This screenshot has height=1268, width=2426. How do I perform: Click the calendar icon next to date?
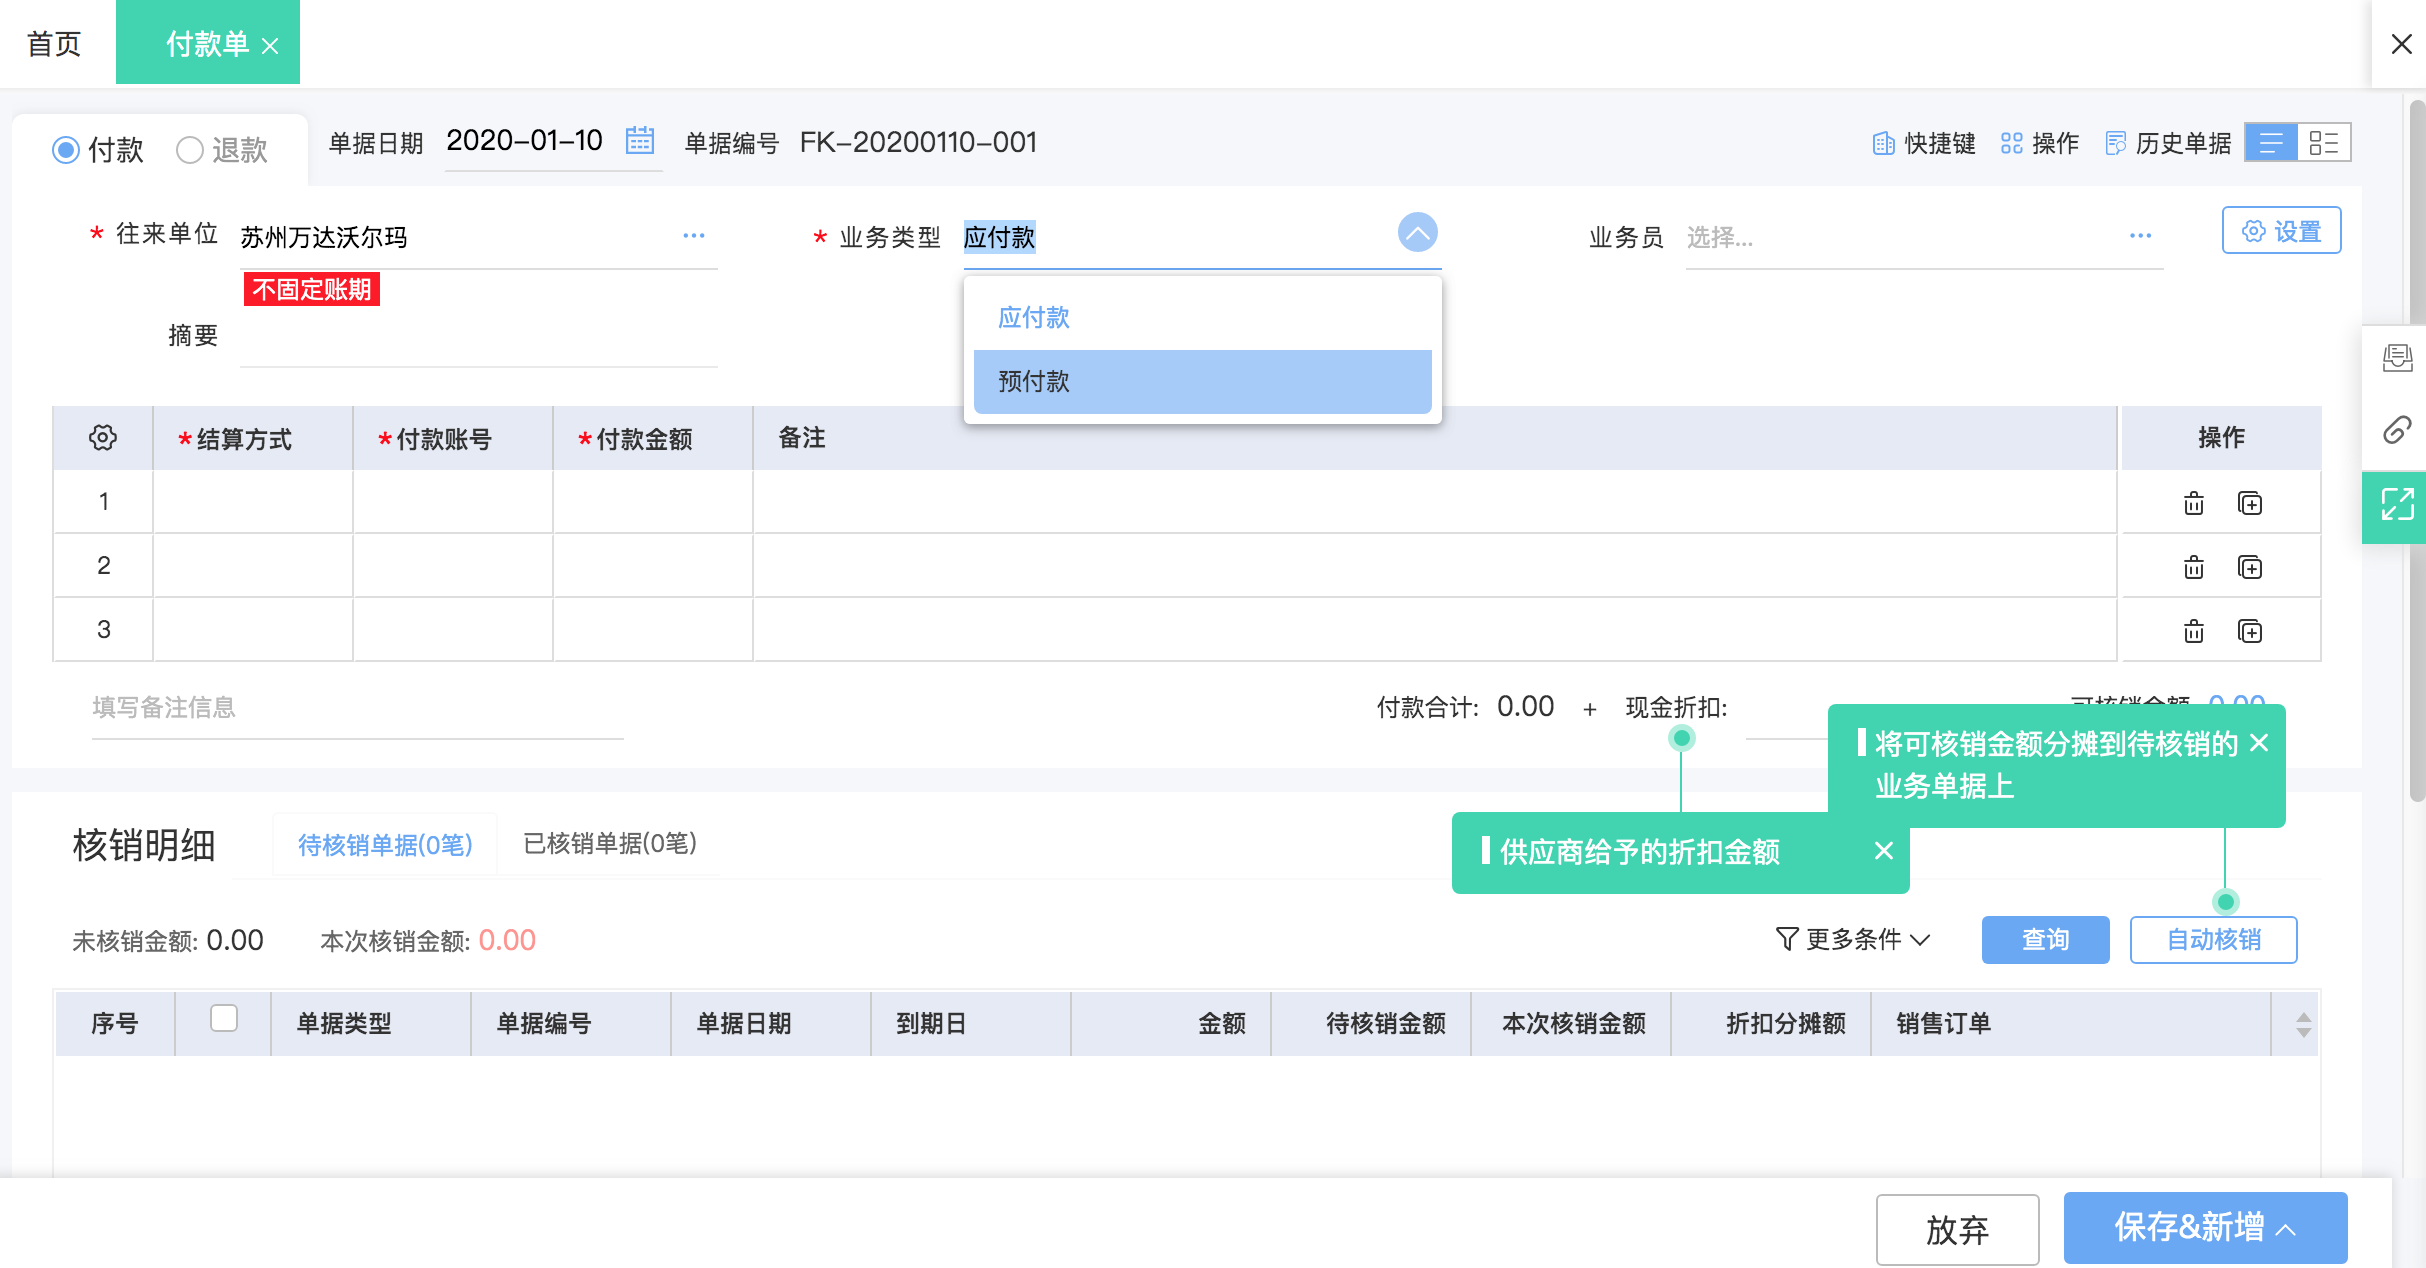click(x=640, y=141)
